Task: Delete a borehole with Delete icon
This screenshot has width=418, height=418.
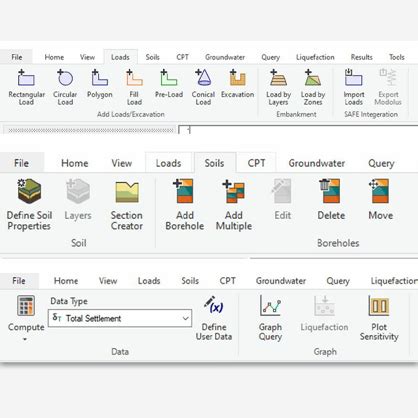Action: 331,199
